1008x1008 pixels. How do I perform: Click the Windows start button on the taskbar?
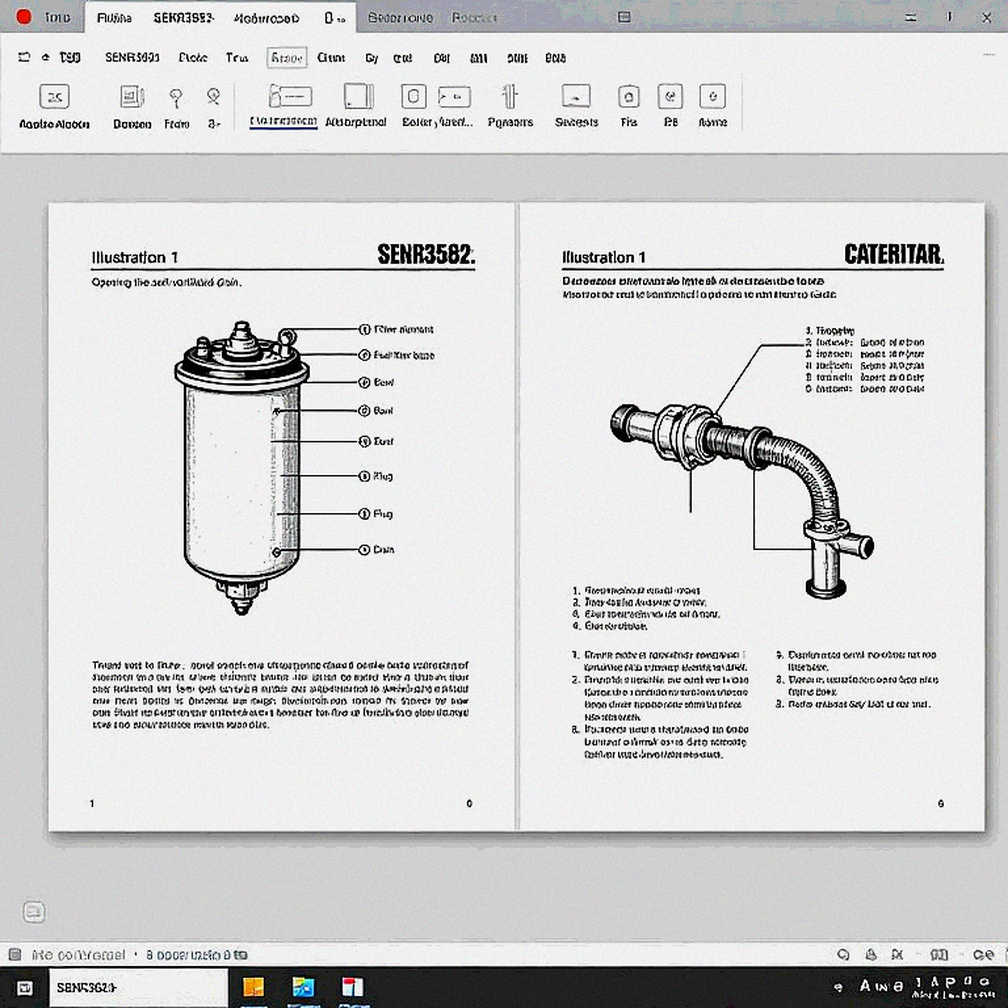[x=24, y=987]
